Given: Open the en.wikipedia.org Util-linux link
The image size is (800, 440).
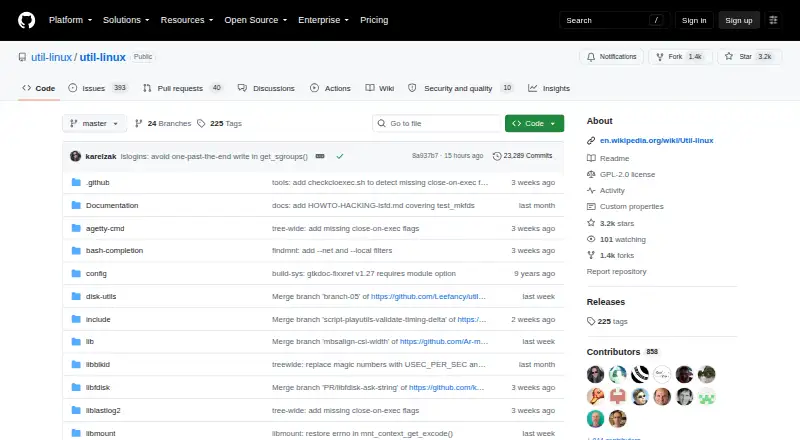Looking at the screenshot, I should (656, 140).
